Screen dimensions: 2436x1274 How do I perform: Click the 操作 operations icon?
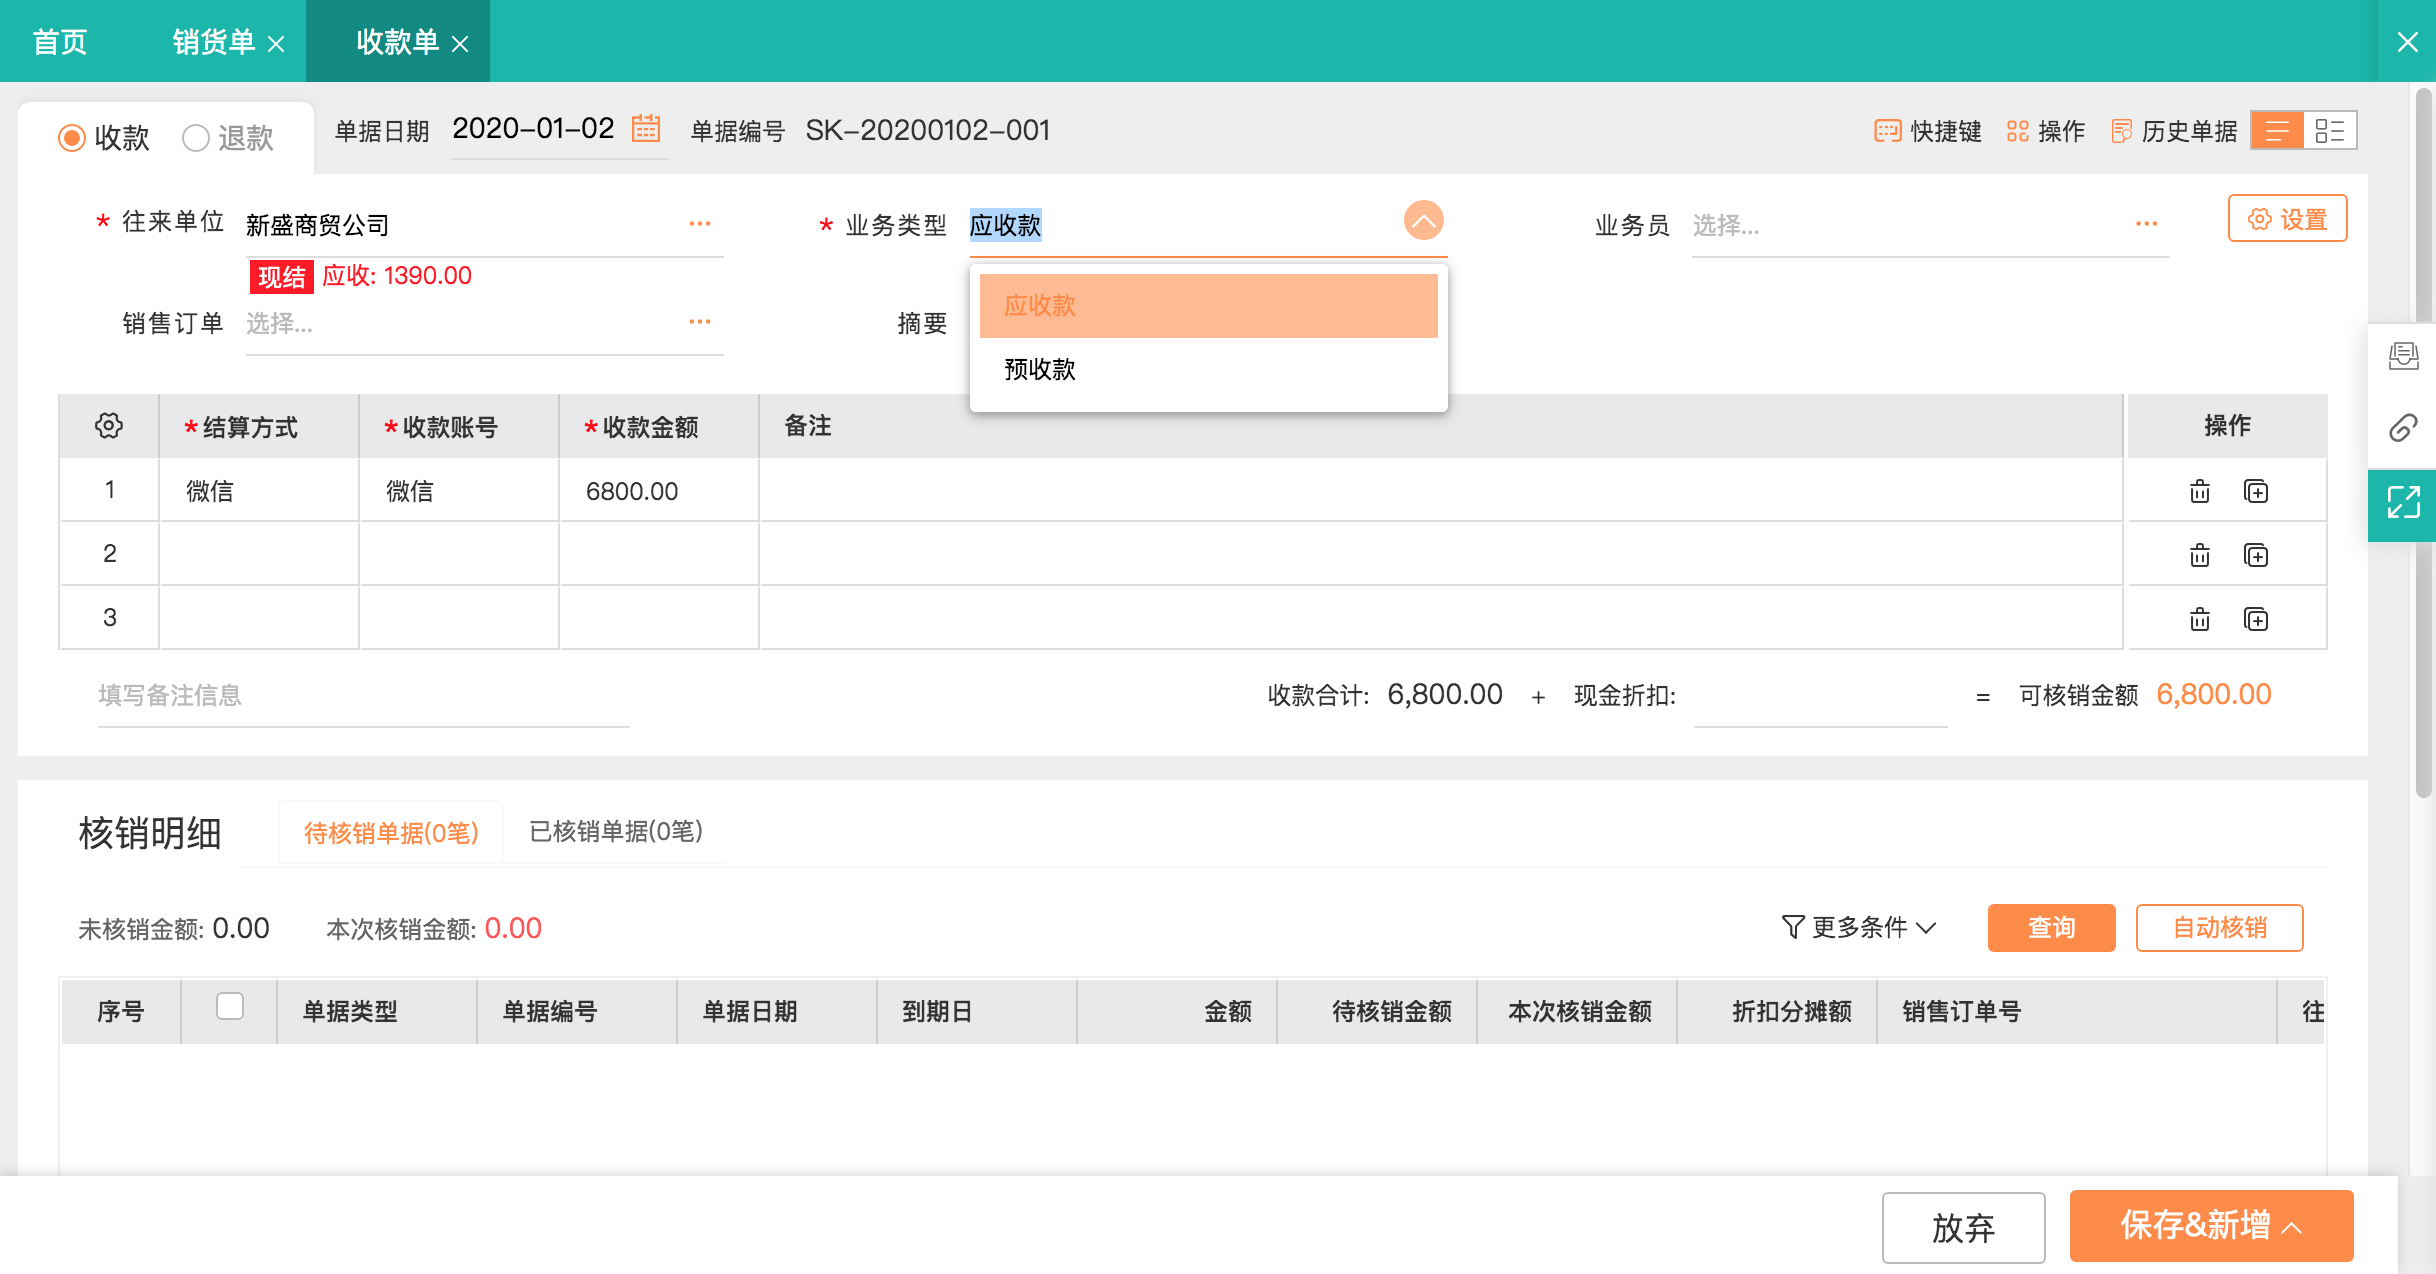point(2019,132)
